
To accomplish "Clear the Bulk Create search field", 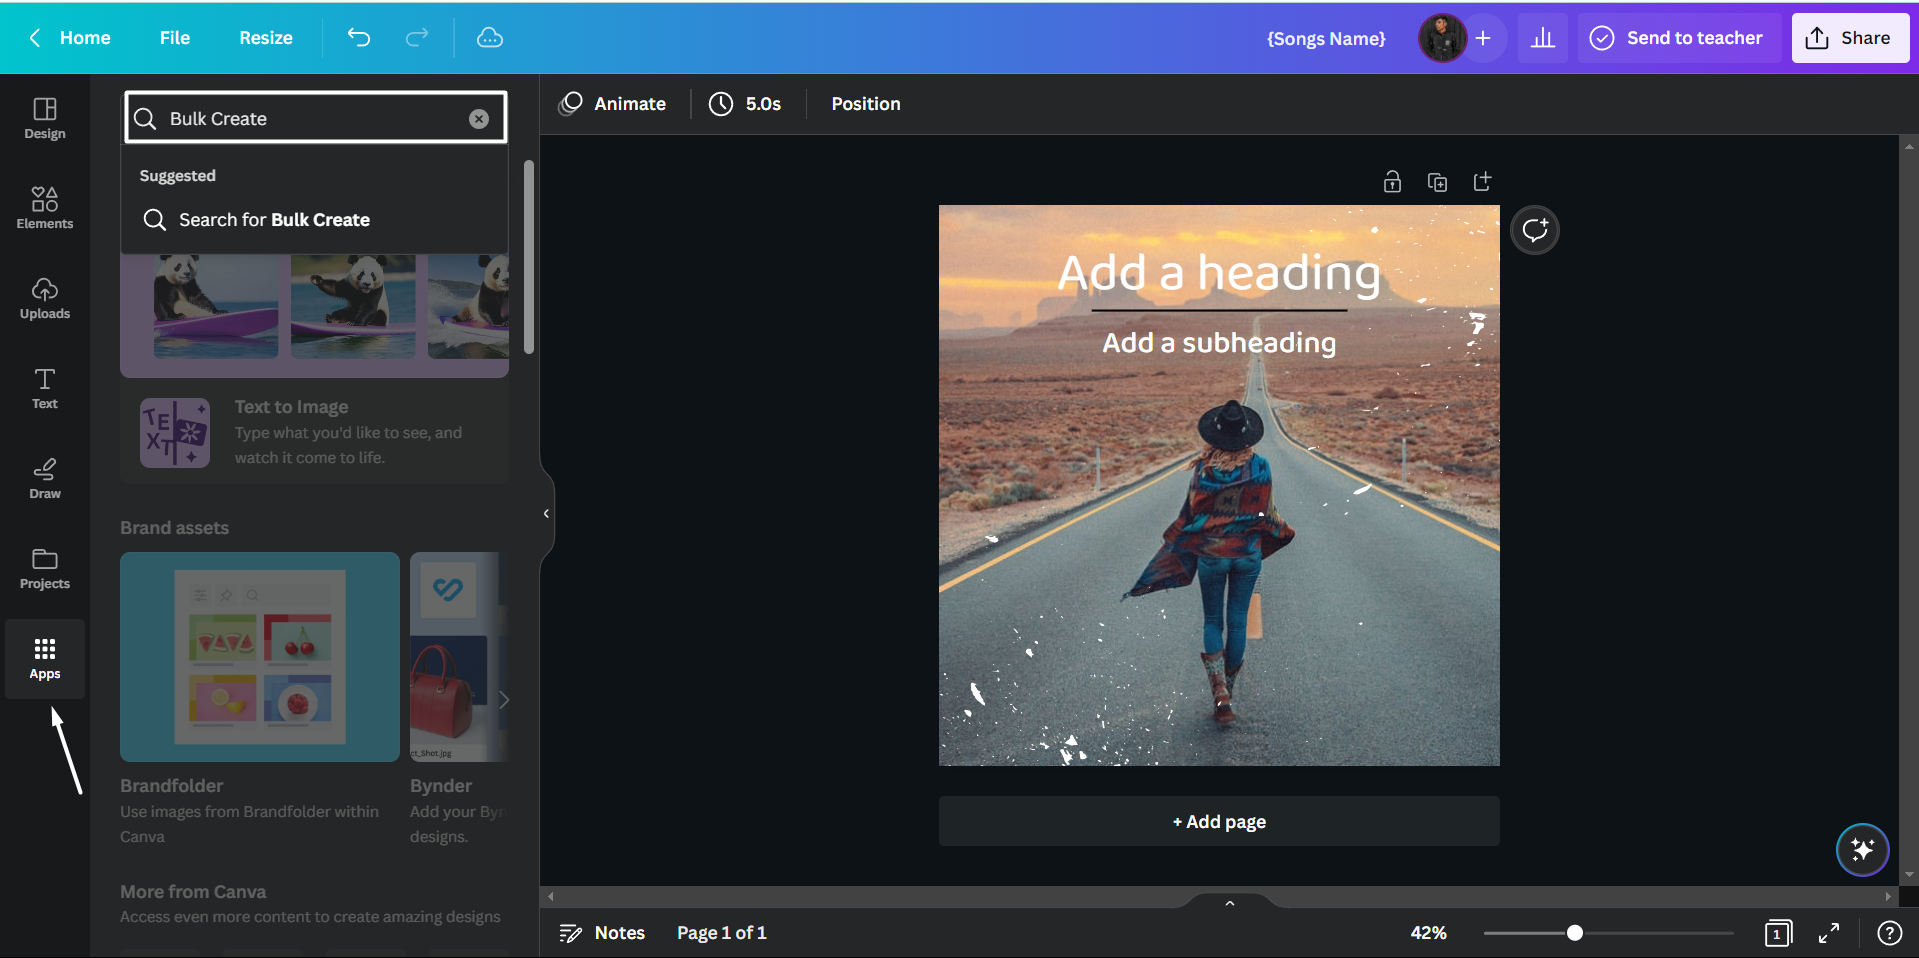I will [479, 118].
